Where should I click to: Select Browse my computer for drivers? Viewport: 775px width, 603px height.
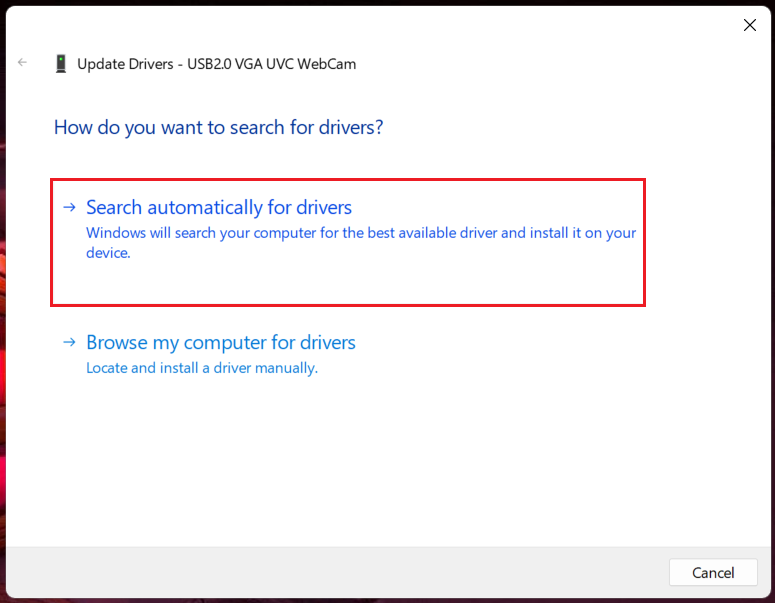pos(220,342)
